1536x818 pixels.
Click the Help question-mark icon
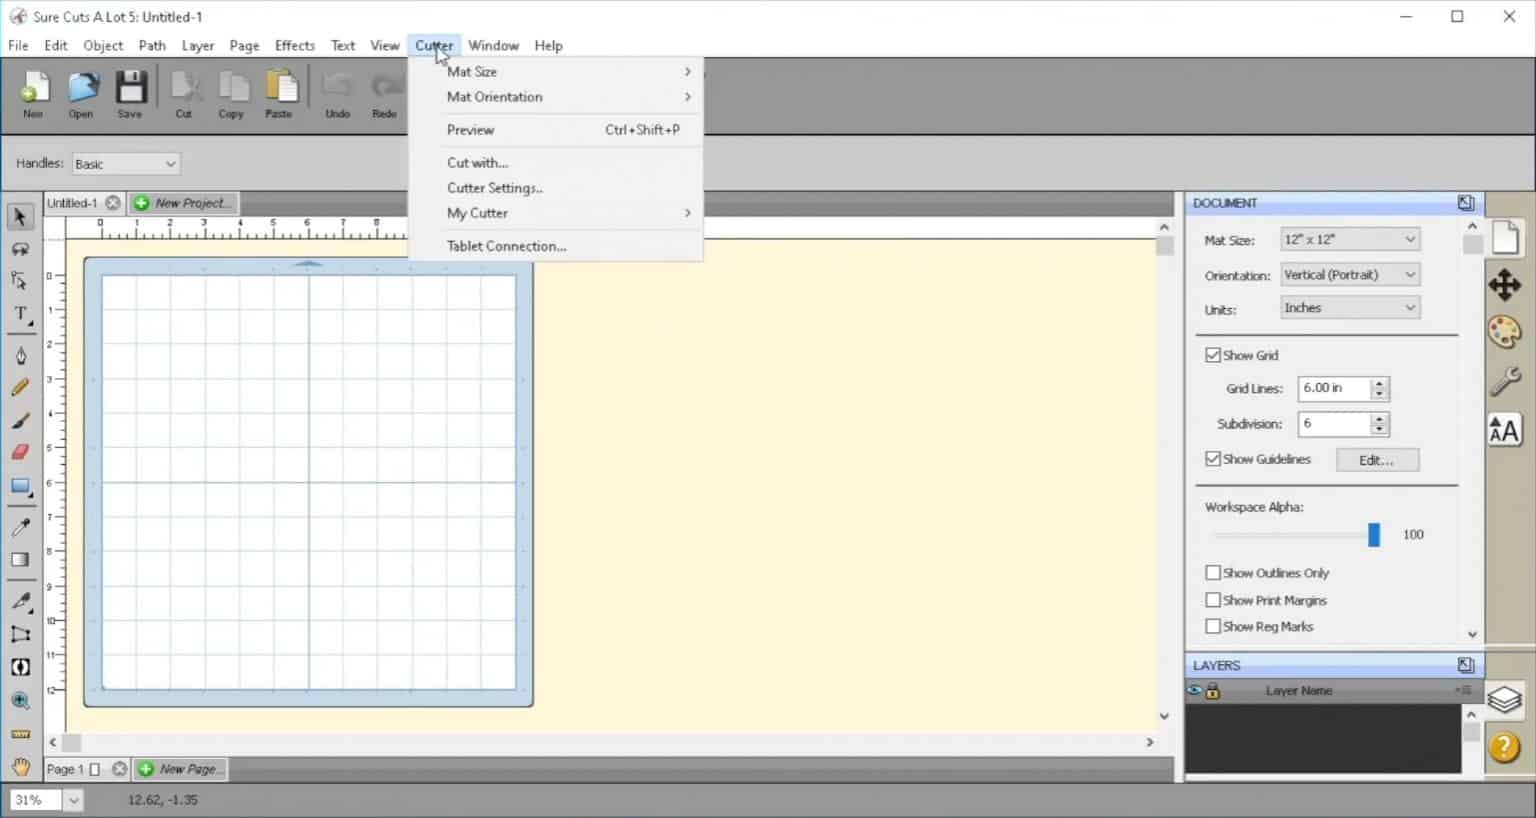1504,747
